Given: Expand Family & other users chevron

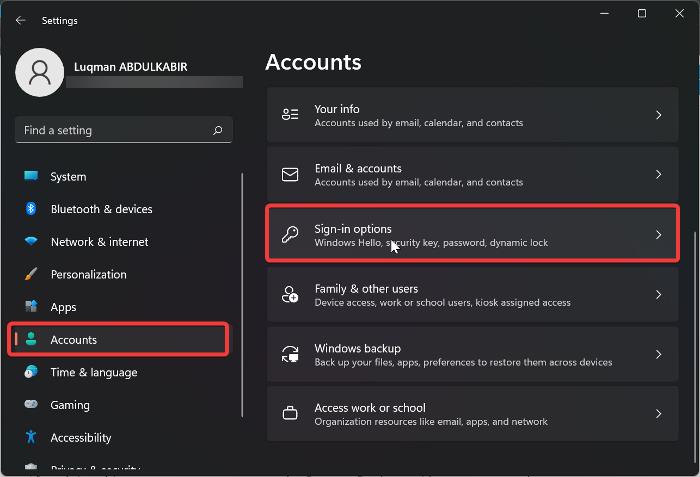Looking at the screenshot, I should (x=658, y=295).
